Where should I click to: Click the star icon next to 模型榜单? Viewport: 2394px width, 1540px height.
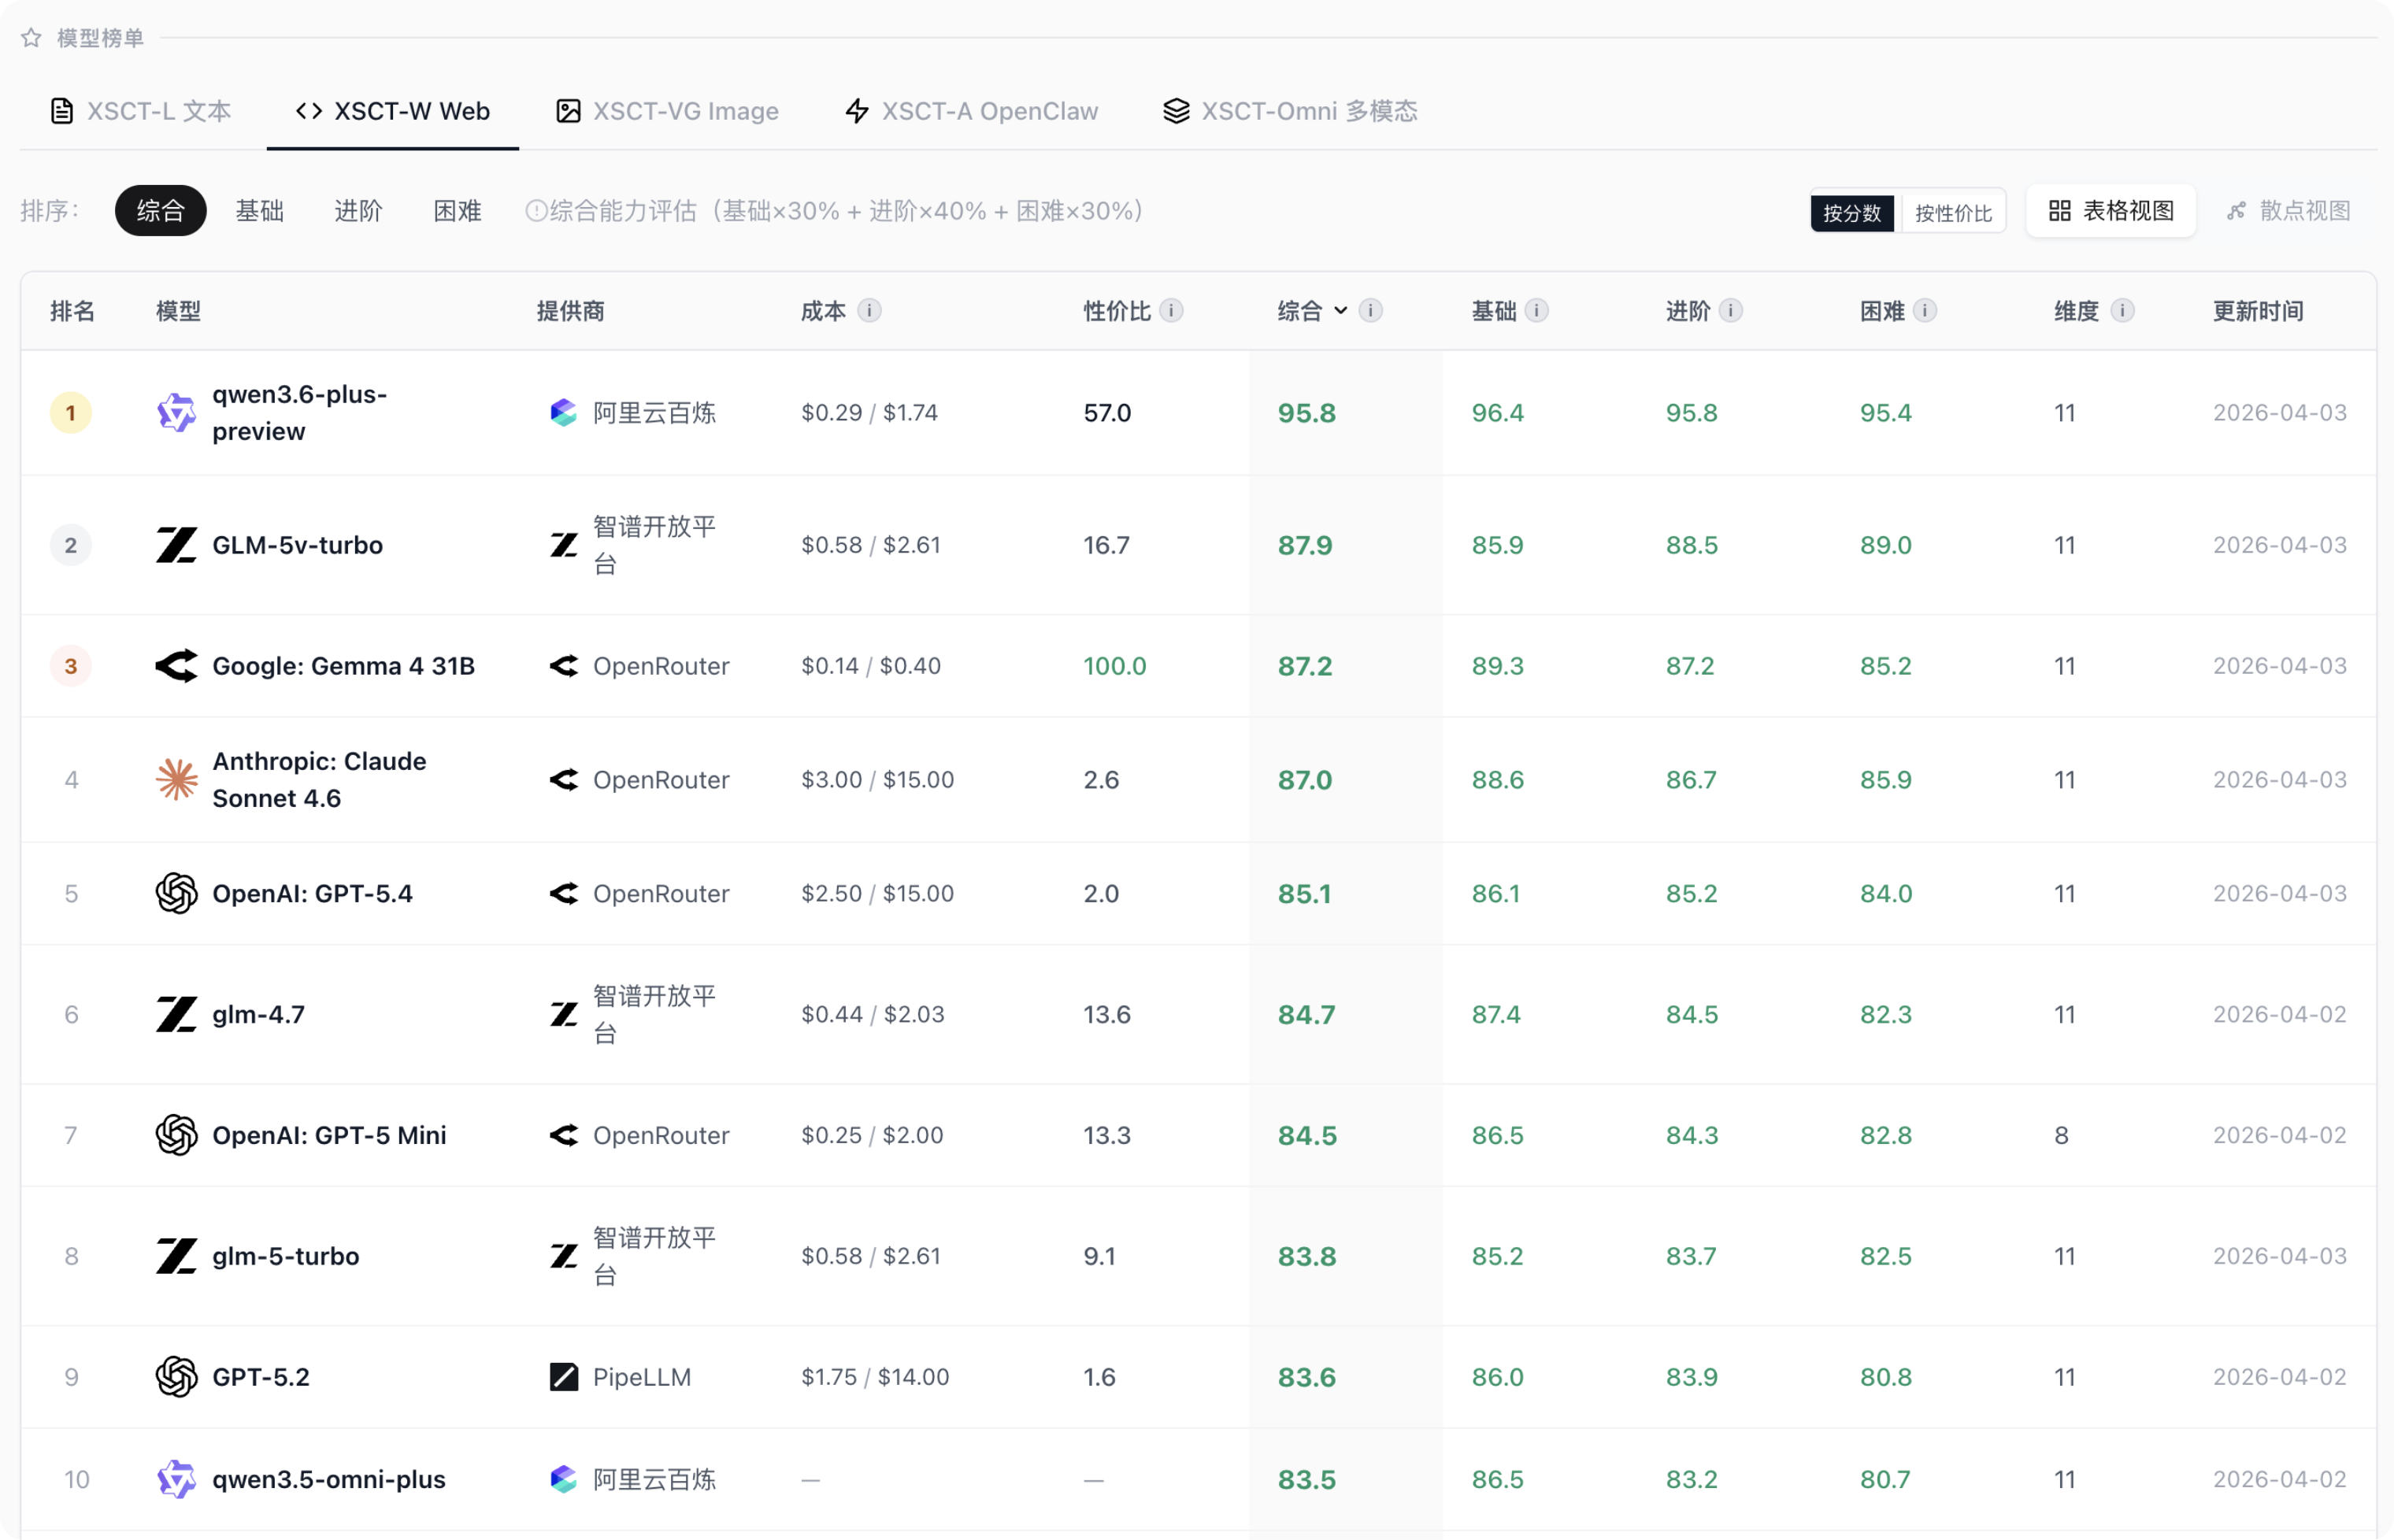(x=30, y=37)
